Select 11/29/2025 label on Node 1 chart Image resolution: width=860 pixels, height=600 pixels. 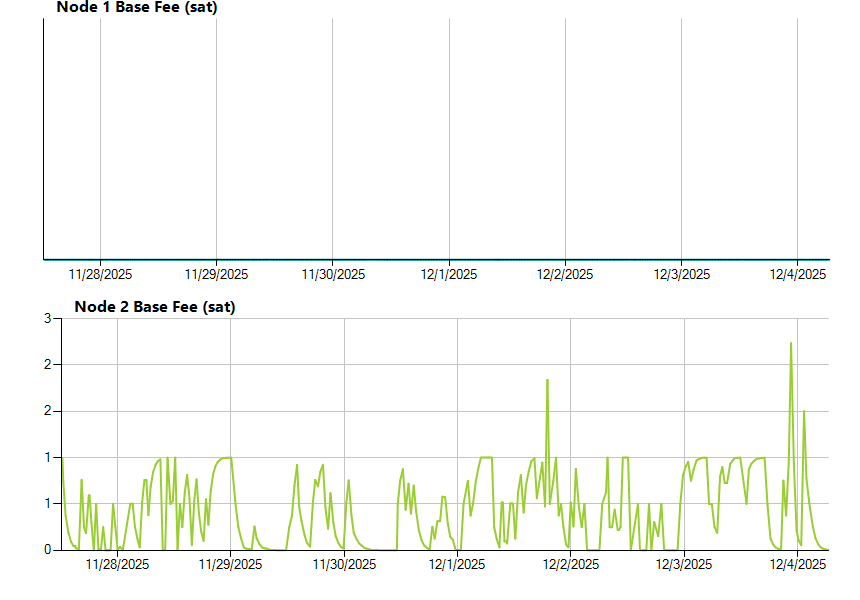(216, 274)
